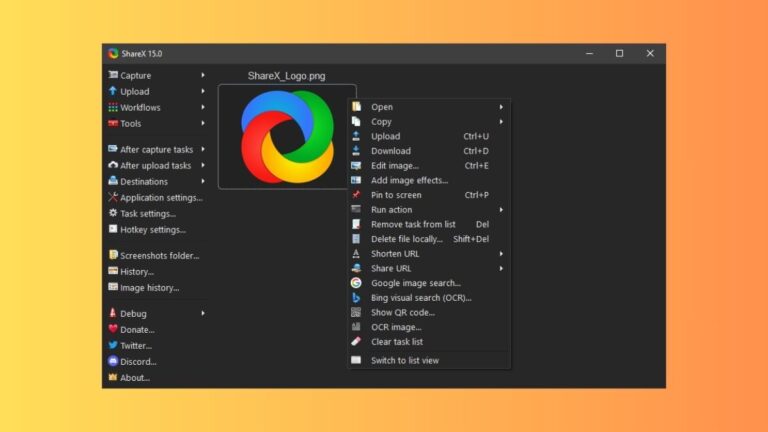Screen dimensions: 768x432
Task: Select Add image effects... entry
Action: coord(429,180)
